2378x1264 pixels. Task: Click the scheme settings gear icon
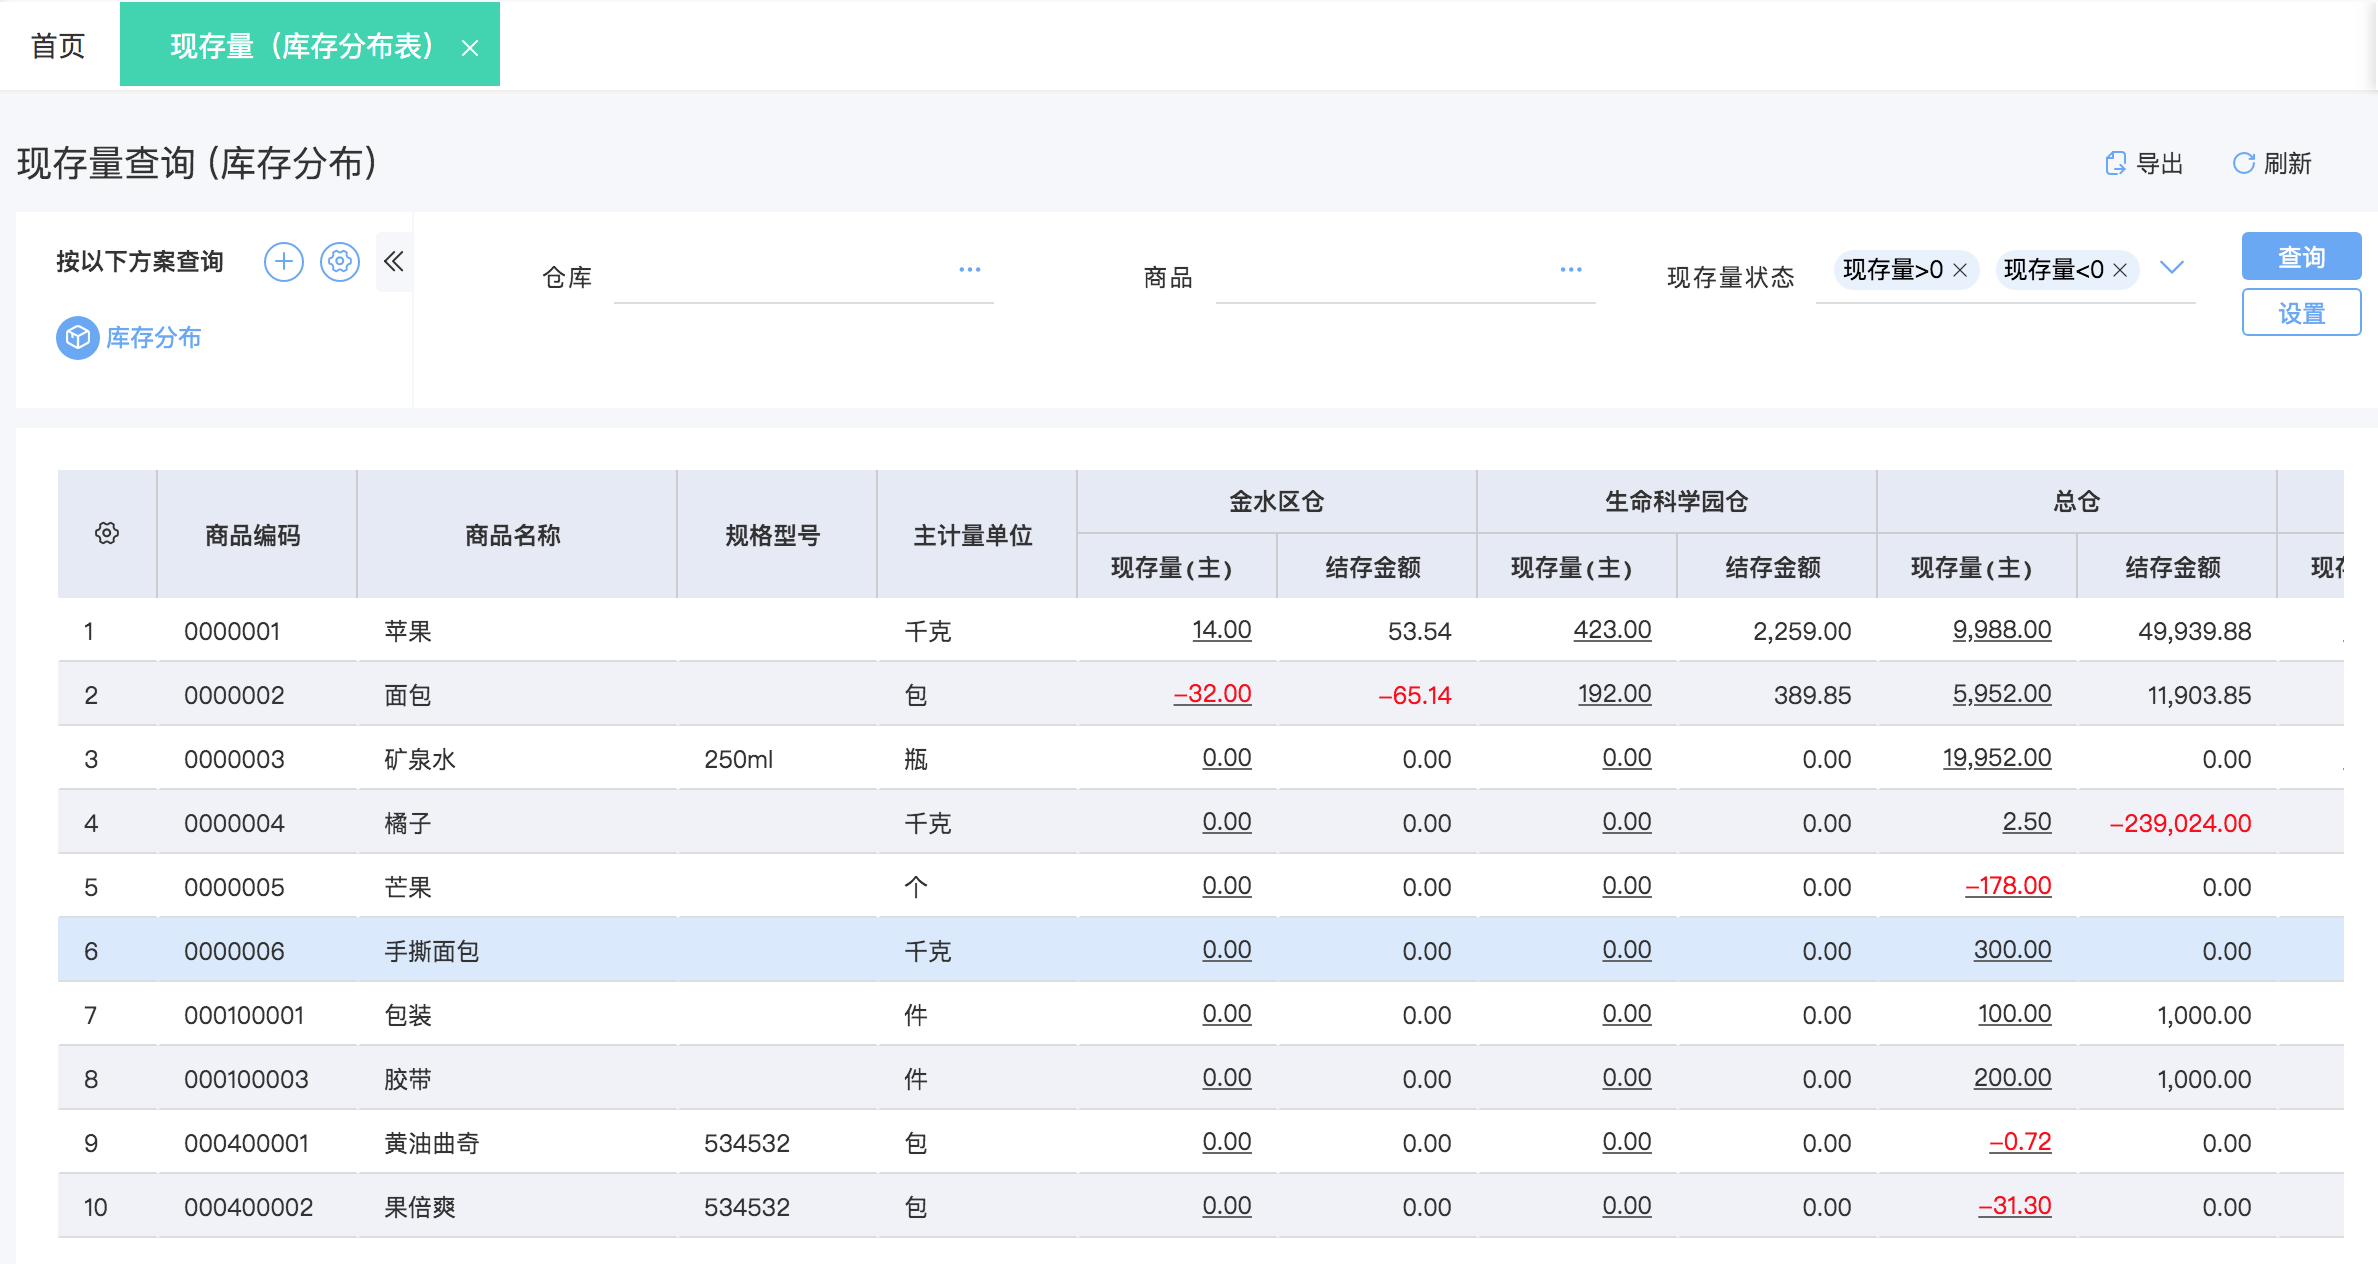[x=337, y=263]
